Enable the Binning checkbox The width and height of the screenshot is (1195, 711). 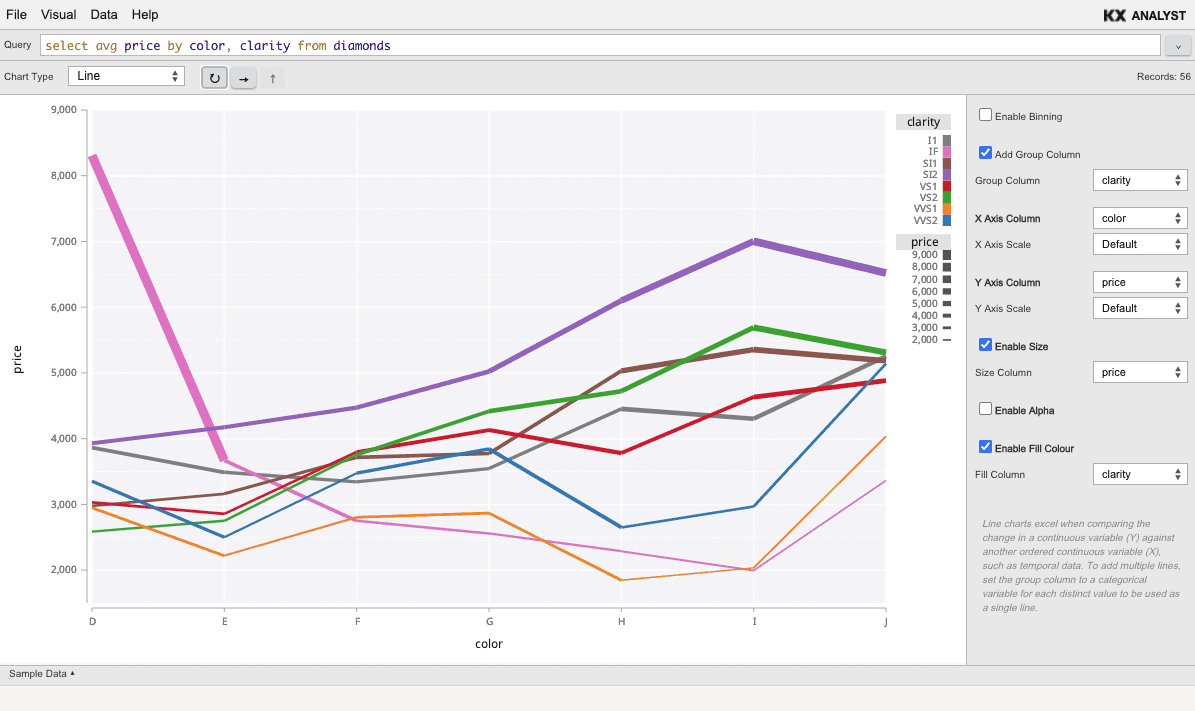pyautogui.click(x=986, y=115)
